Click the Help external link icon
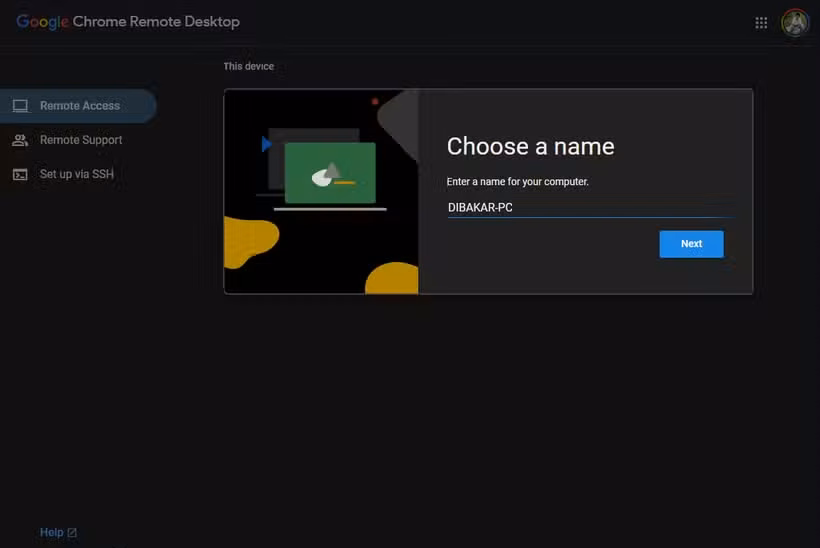Image resolution: width=820 pixels, height=548 pixels. 72,532
